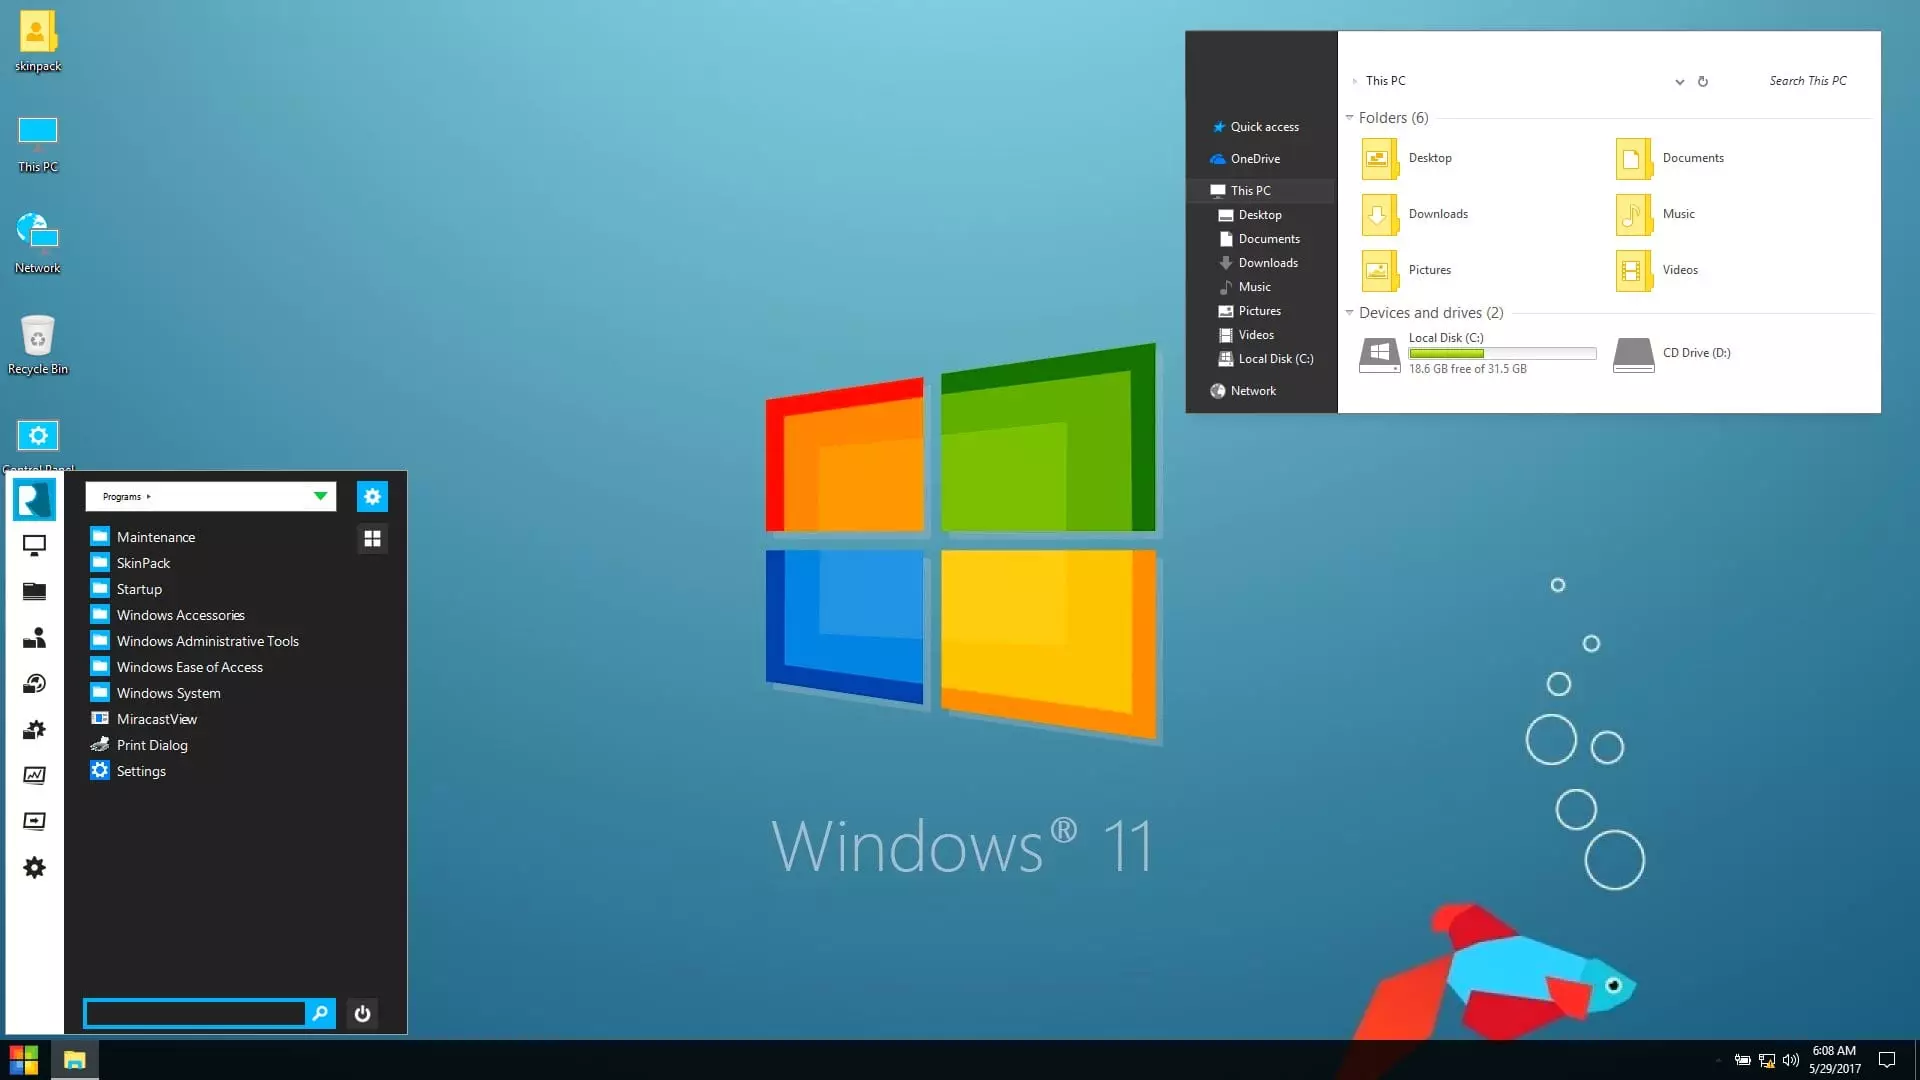
Task: Click the Print Dialog program icon
Action: (99, 744)
